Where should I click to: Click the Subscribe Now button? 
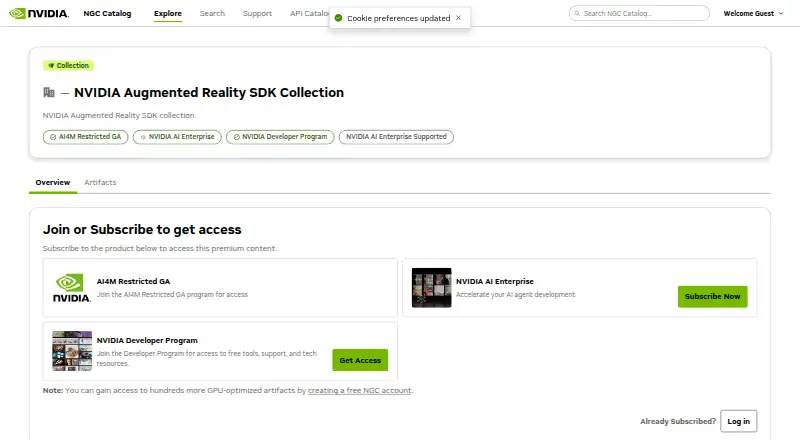[712, 297]
